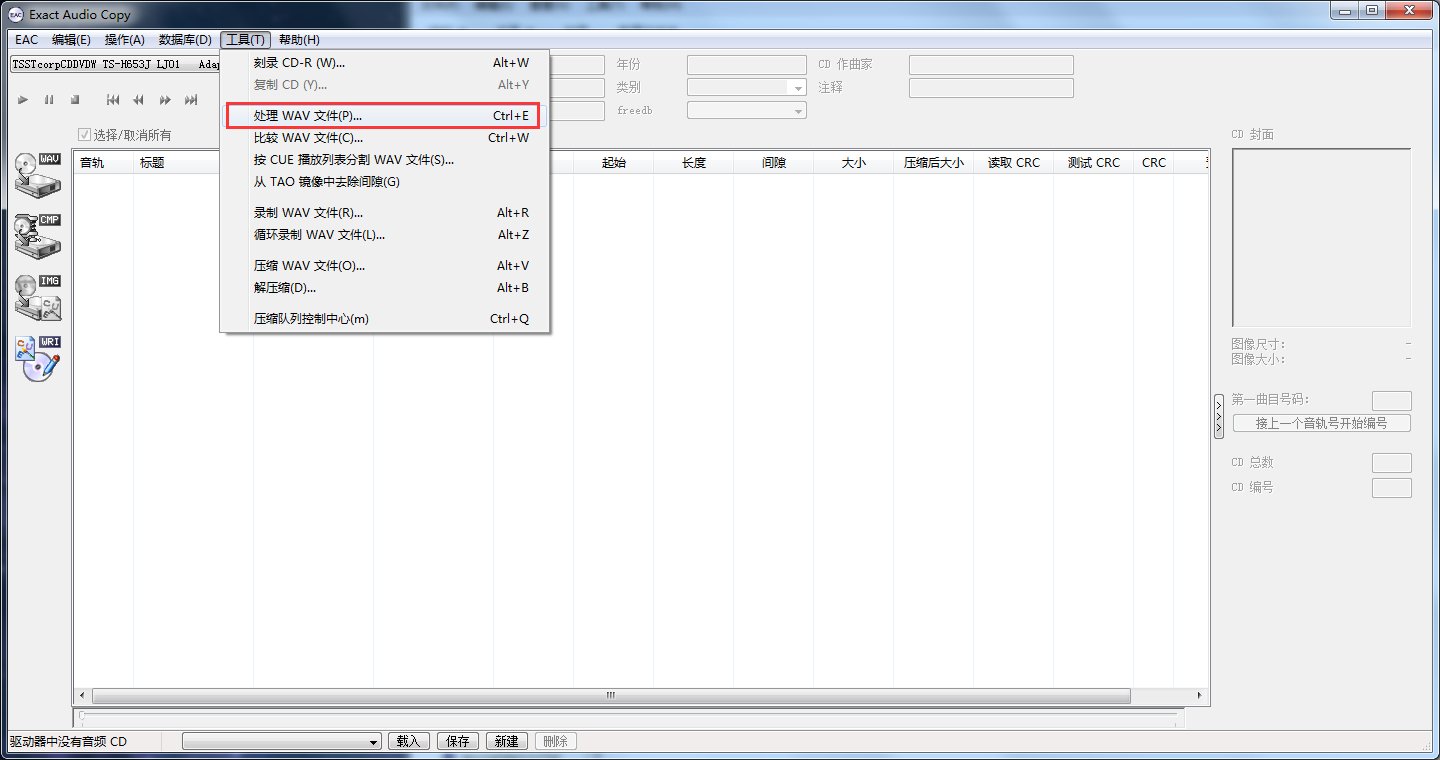Open the TSSTcorp drive selection dropdown
The height and width of the screenshot is (760, 1440).
[x=110, y=64]
